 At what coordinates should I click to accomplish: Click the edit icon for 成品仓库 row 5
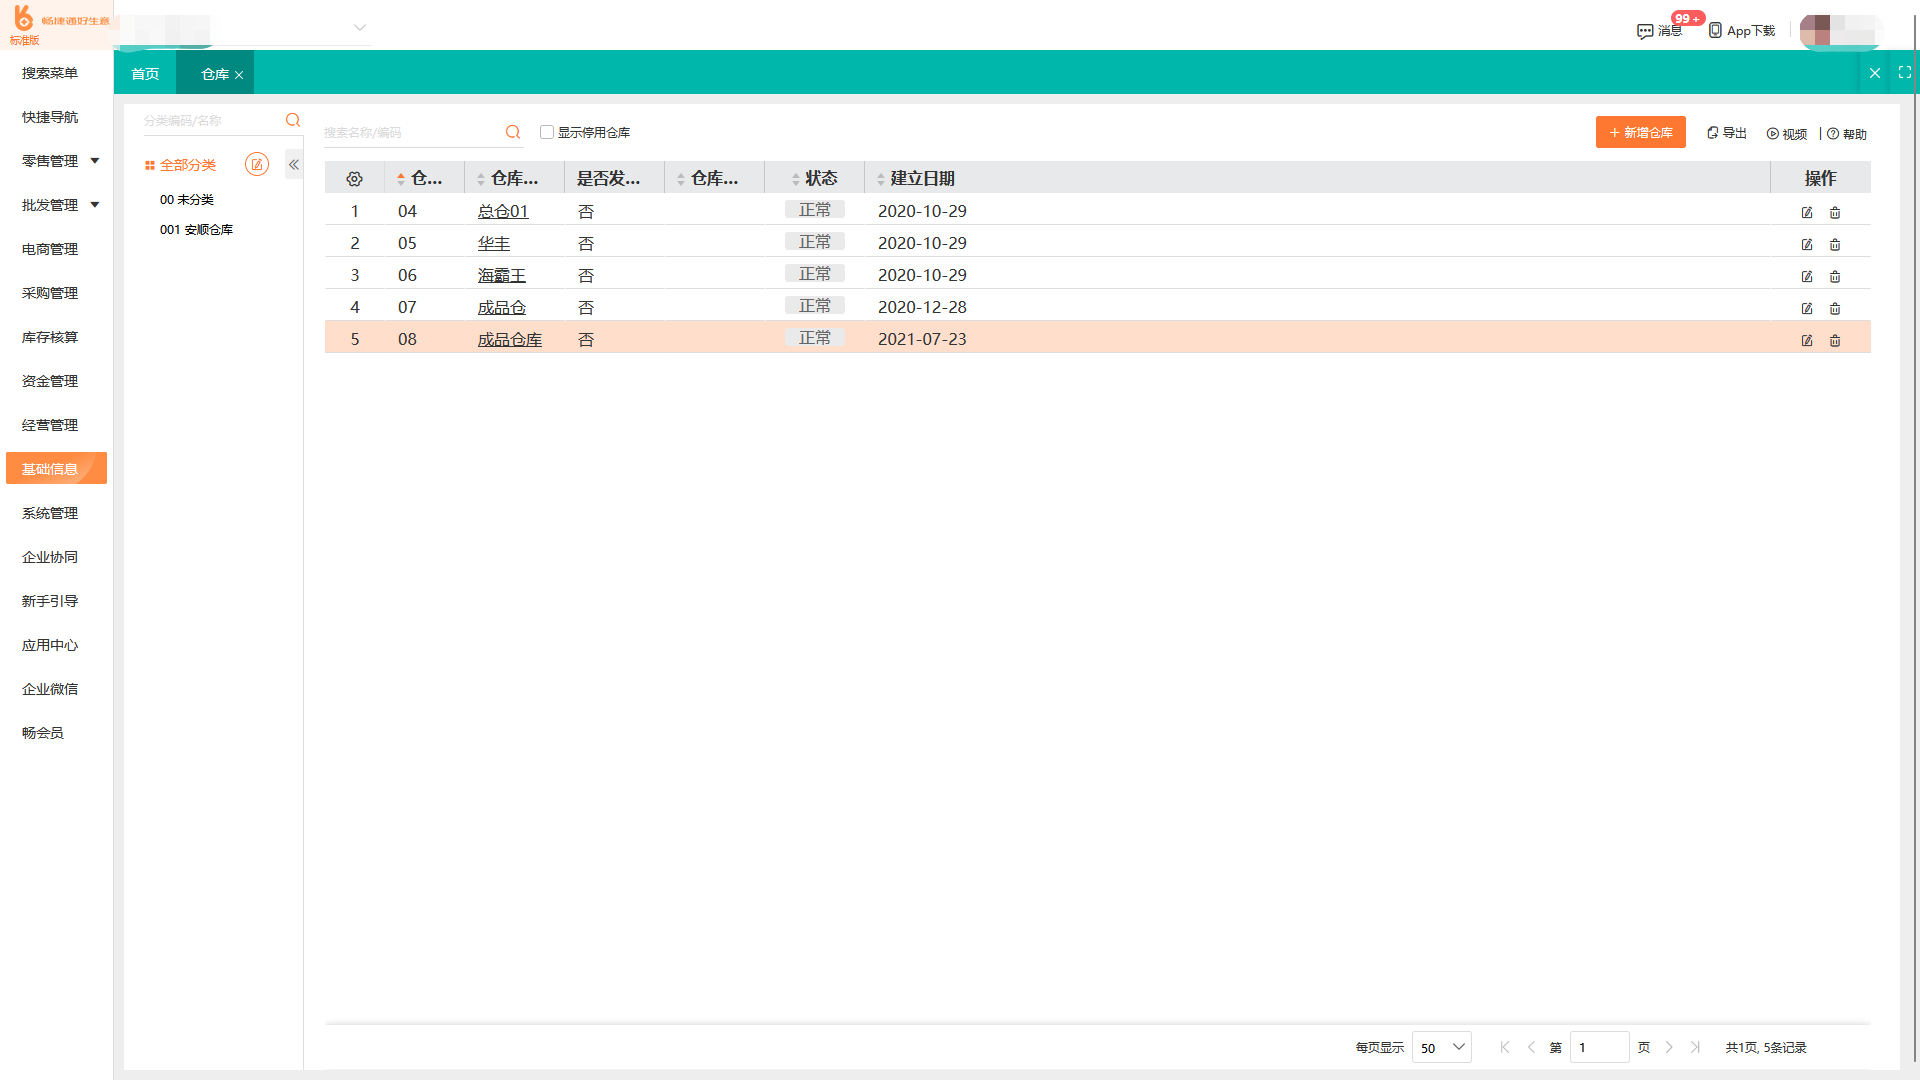1807,339
